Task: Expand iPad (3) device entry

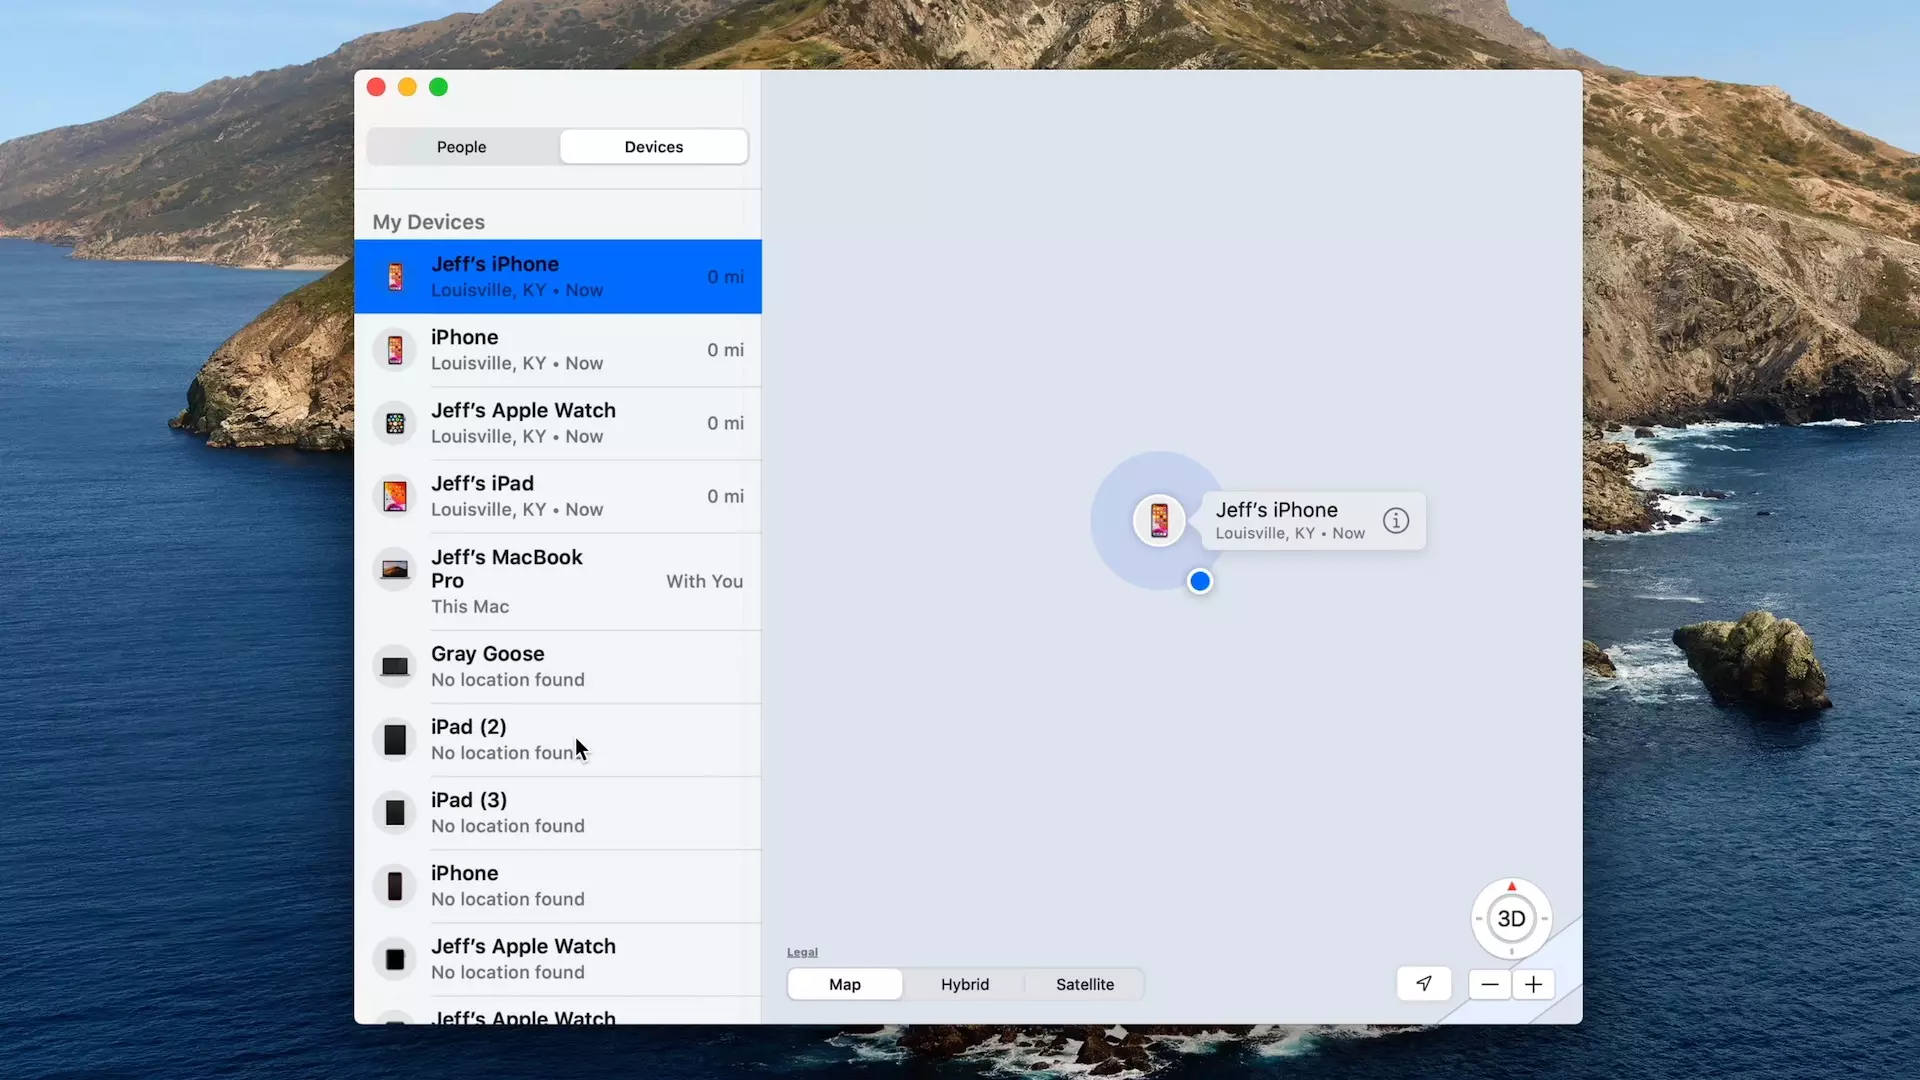Action: pyautogui.click(x=558, y=811)
